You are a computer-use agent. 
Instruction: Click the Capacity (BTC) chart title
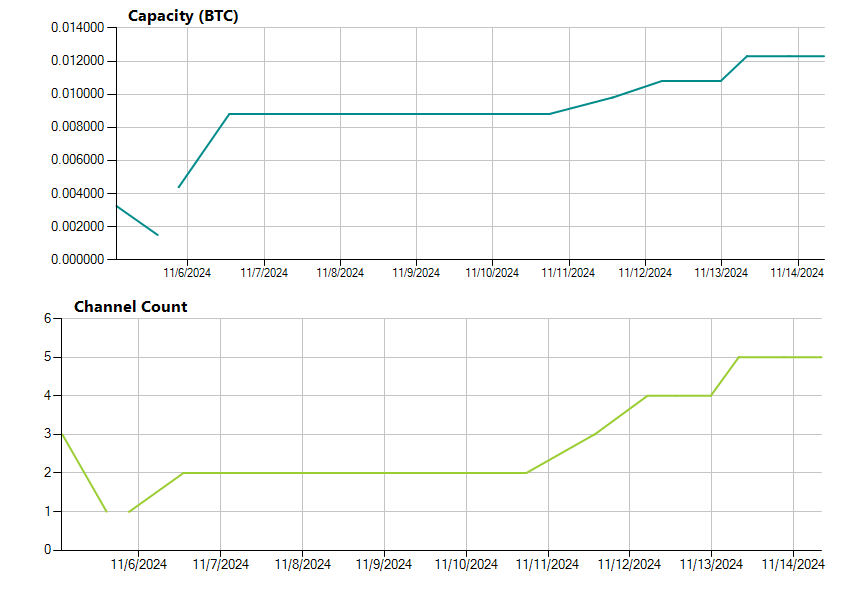183,16
